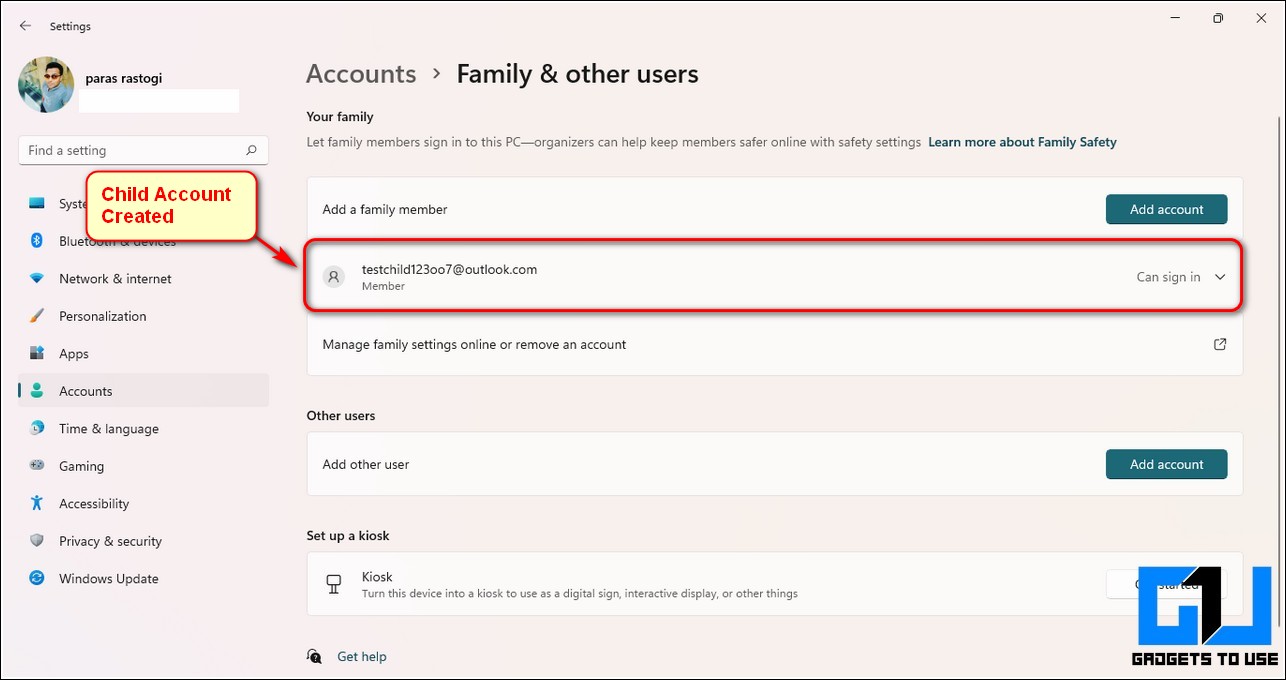Open Privacy & security settings
The image size is (1286, 680).
pyautogui.click(x=110, y=541)
